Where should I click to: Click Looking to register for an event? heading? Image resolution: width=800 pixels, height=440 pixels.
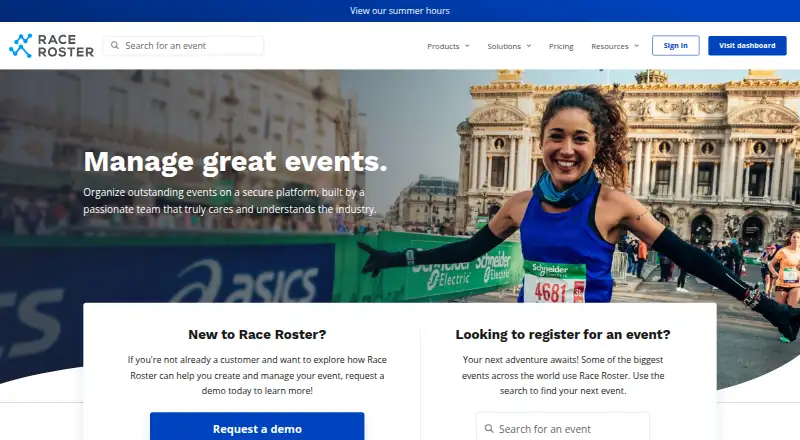pyautogui.click(x=563, y=334)
